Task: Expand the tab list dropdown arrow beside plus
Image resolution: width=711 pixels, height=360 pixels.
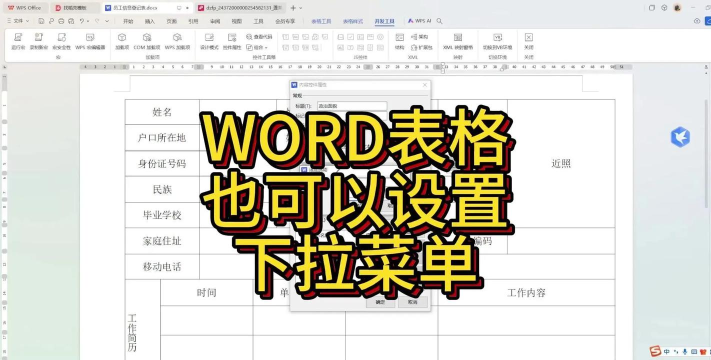Action: pyautogui.click(x=301, y=8)
